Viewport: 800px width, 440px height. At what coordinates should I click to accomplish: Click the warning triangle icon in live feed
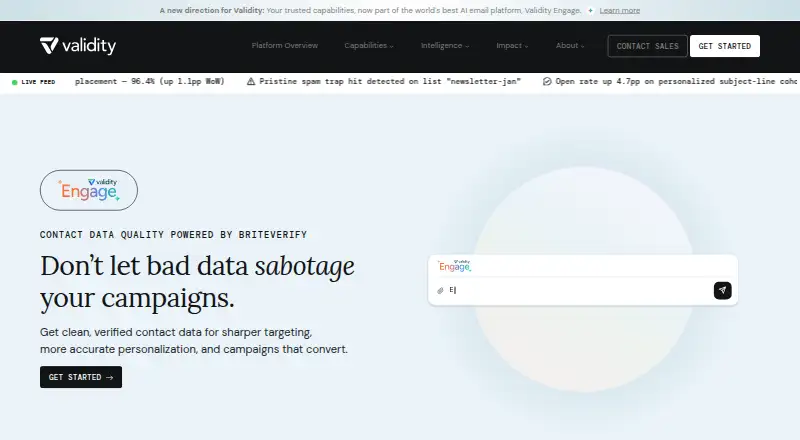(x=251, y=81)
